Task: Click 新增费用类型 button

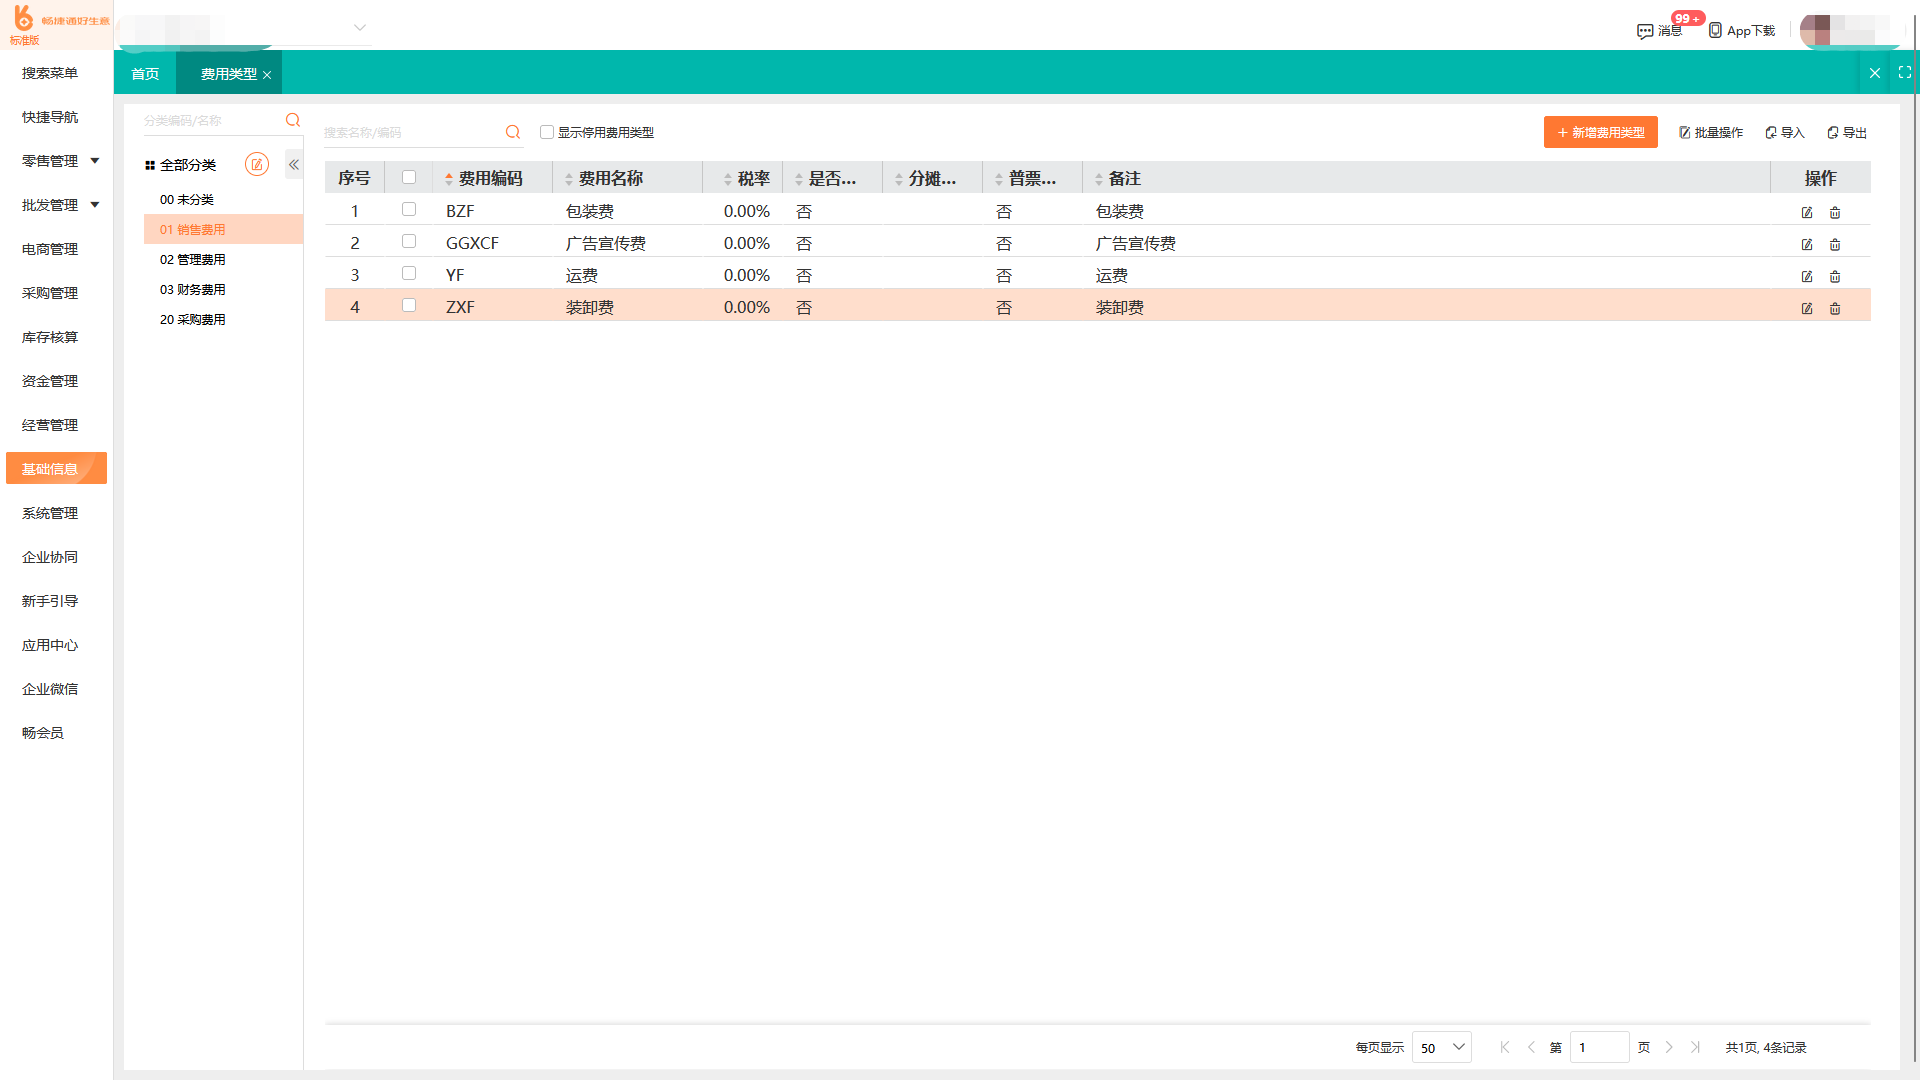Action: [1600, 131]
